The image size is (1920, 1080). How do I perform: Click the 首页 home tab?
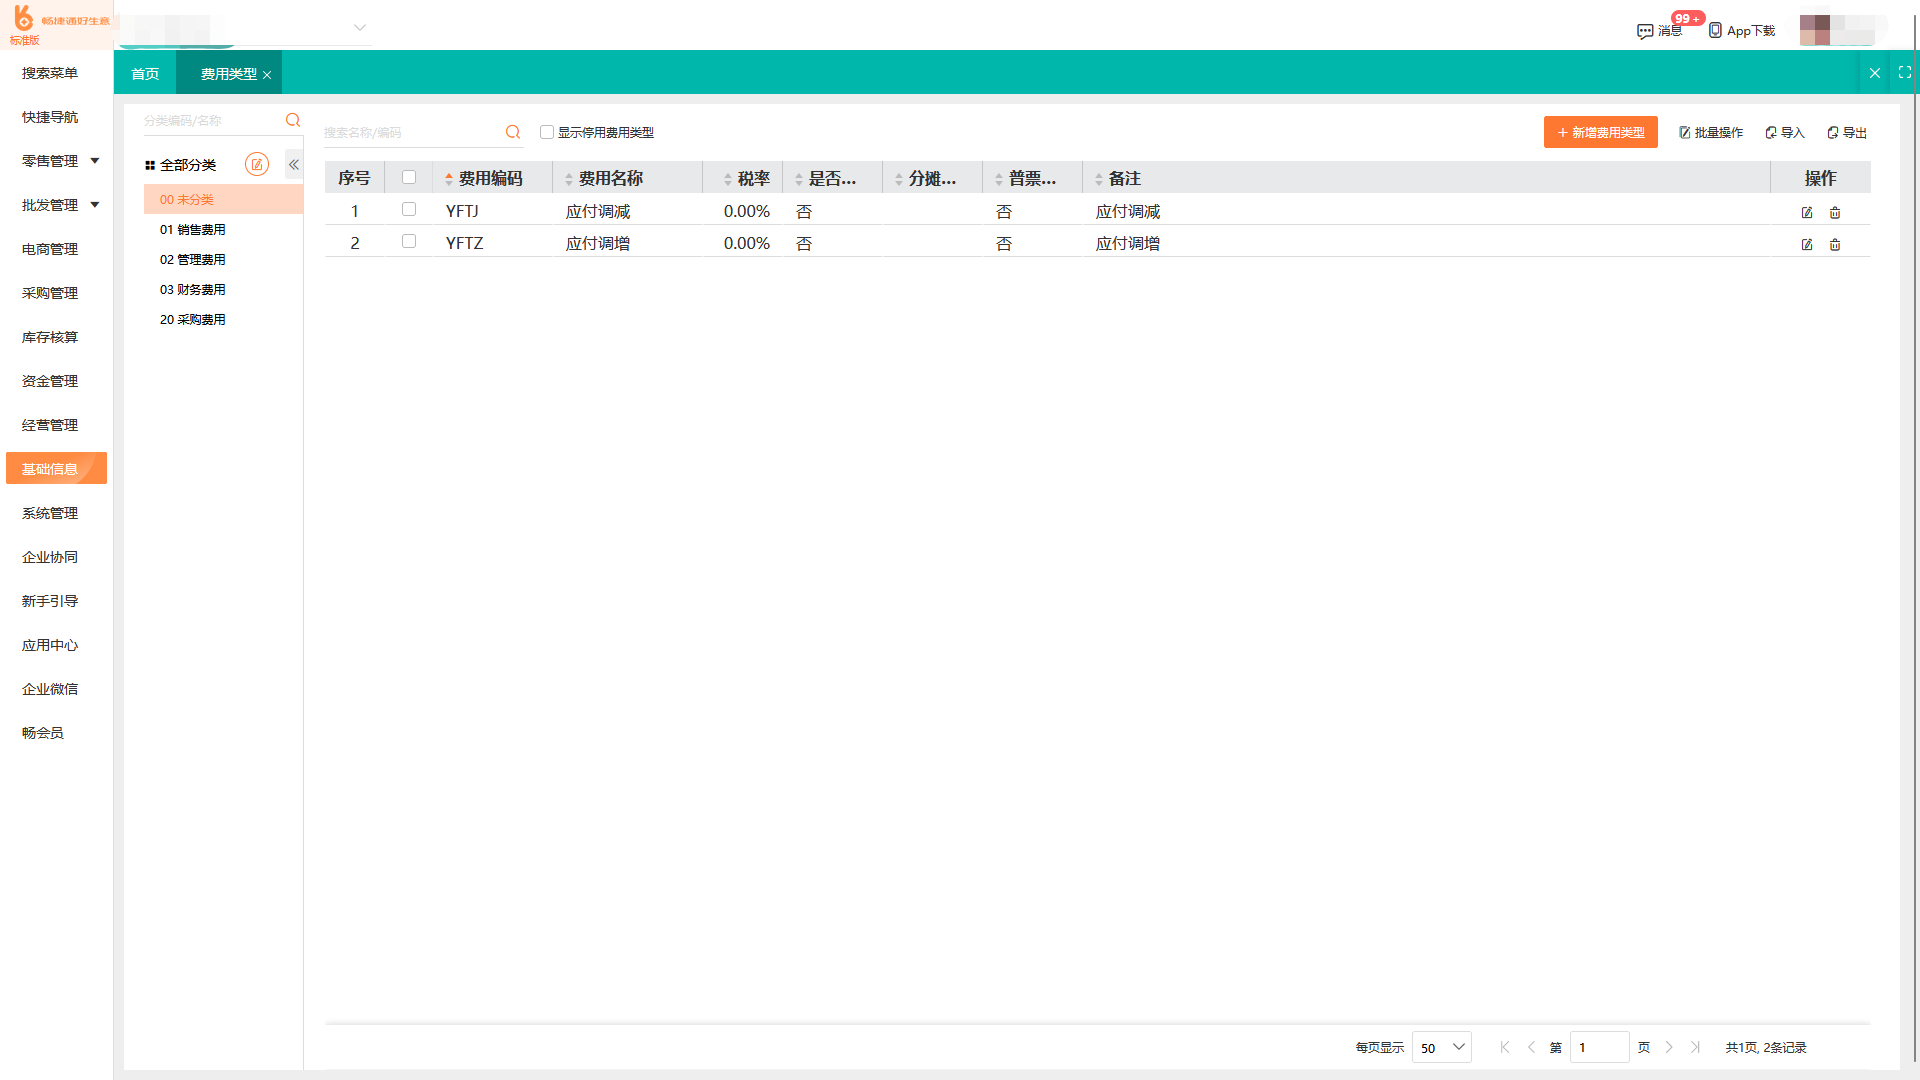coord(145,73)
